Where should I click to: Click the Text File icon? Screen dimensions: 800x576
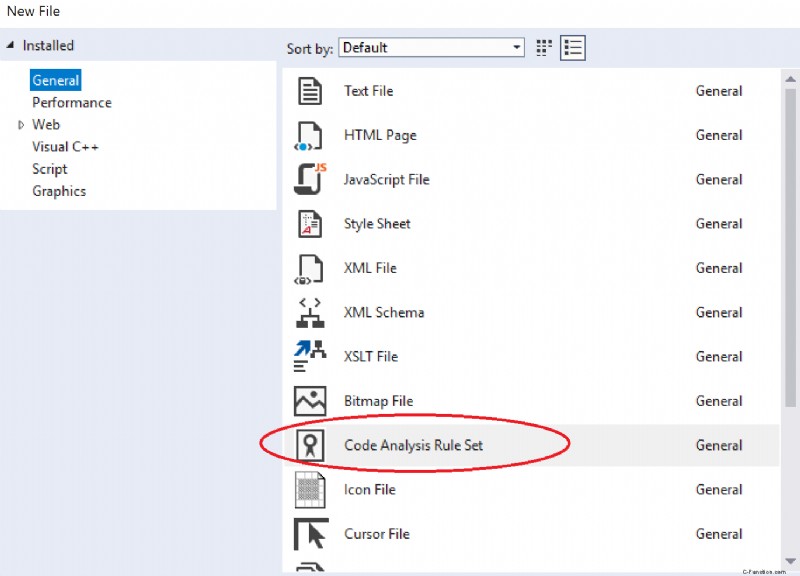pos(310,91)
